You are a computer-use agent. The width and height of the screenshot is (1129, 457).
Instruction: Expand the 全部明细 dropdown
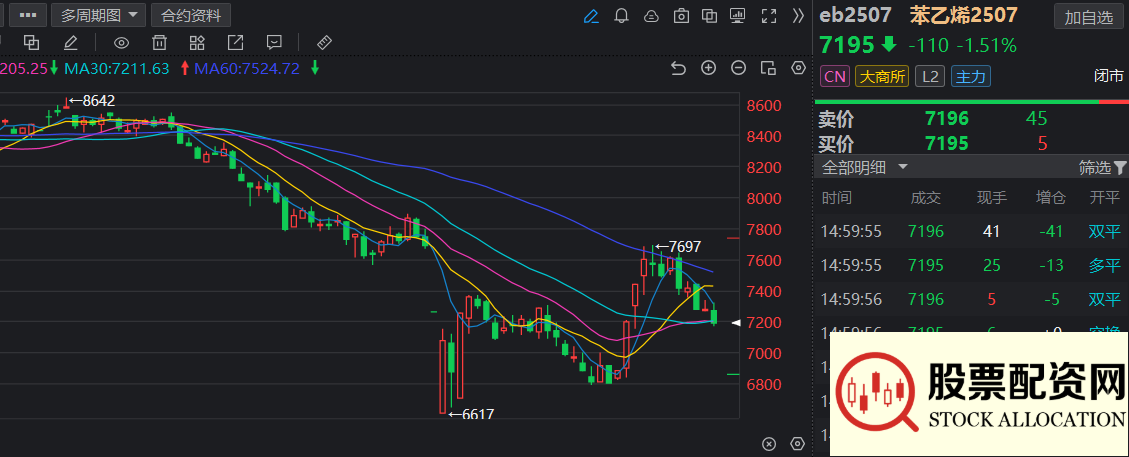[864, 167]
